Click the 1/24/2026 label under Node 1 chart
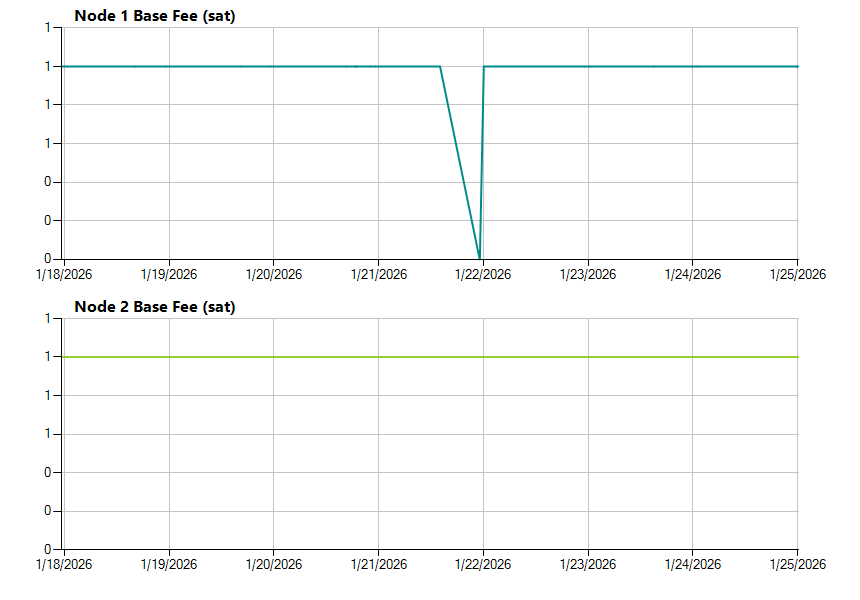This screenshot has height=600, width=860. (692, 274)
